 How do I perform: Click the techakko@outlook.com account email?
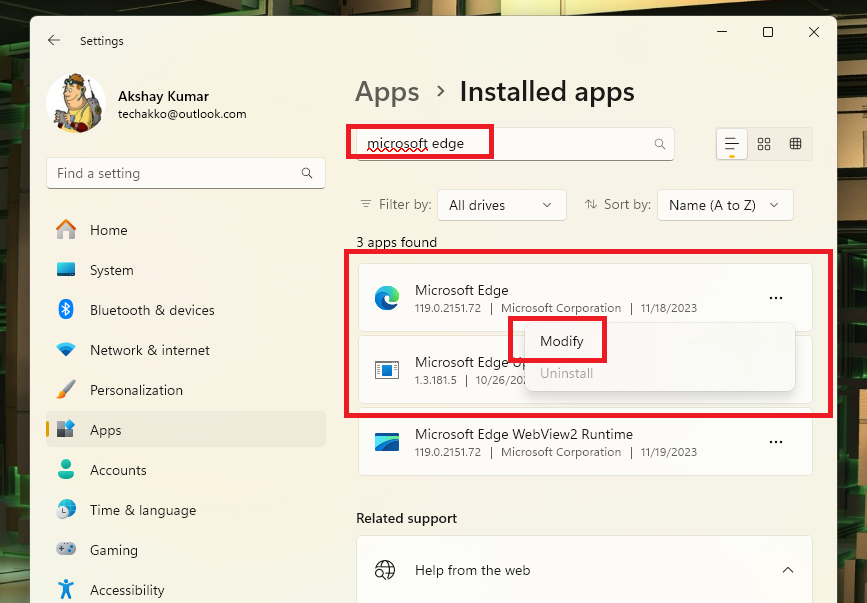pyautogui.click(x=182, y=114)
